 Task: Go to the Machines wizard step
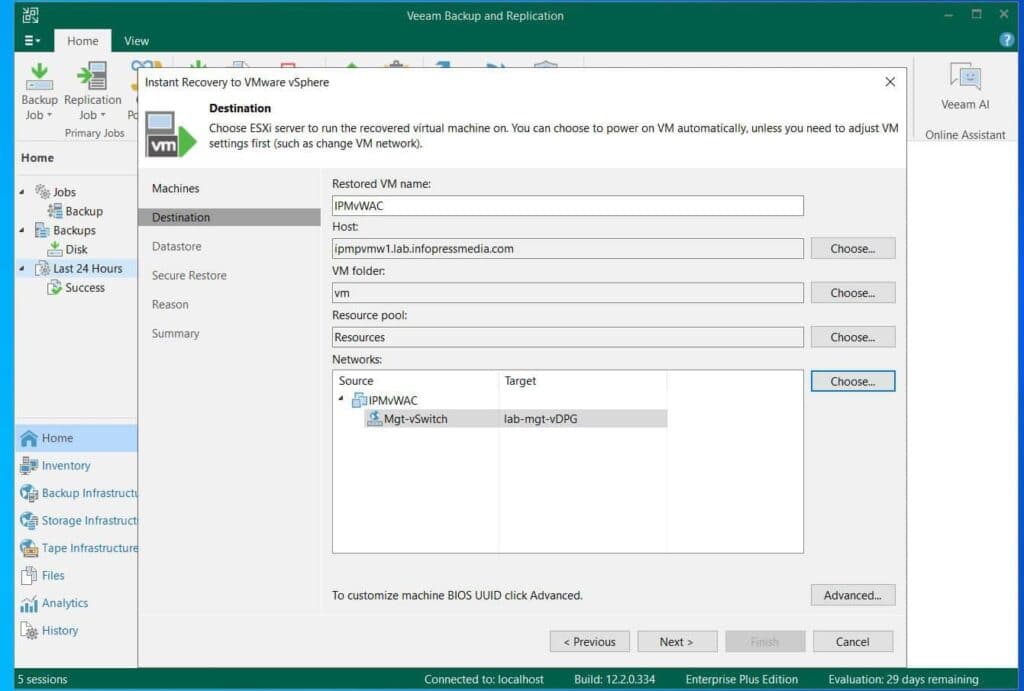click(x=176, y=188)
